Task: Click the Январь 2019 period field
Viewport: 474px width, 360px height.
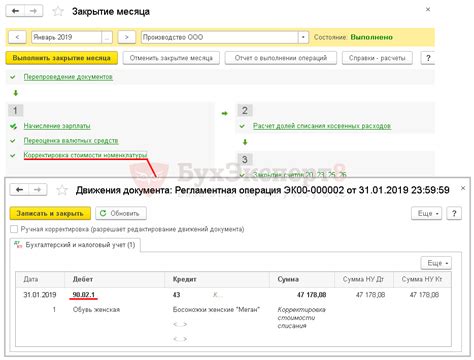Action: [x=66, y=37]
